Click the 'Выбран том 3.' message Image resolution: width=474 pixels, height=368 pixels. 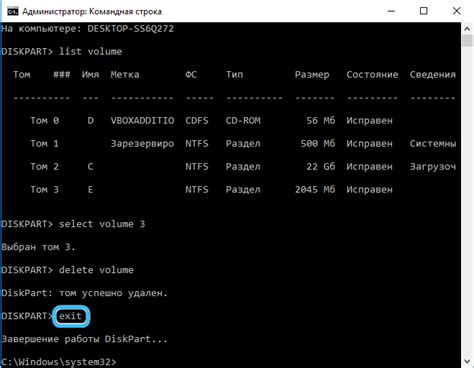pyautogui.click(x=39, y=247)
